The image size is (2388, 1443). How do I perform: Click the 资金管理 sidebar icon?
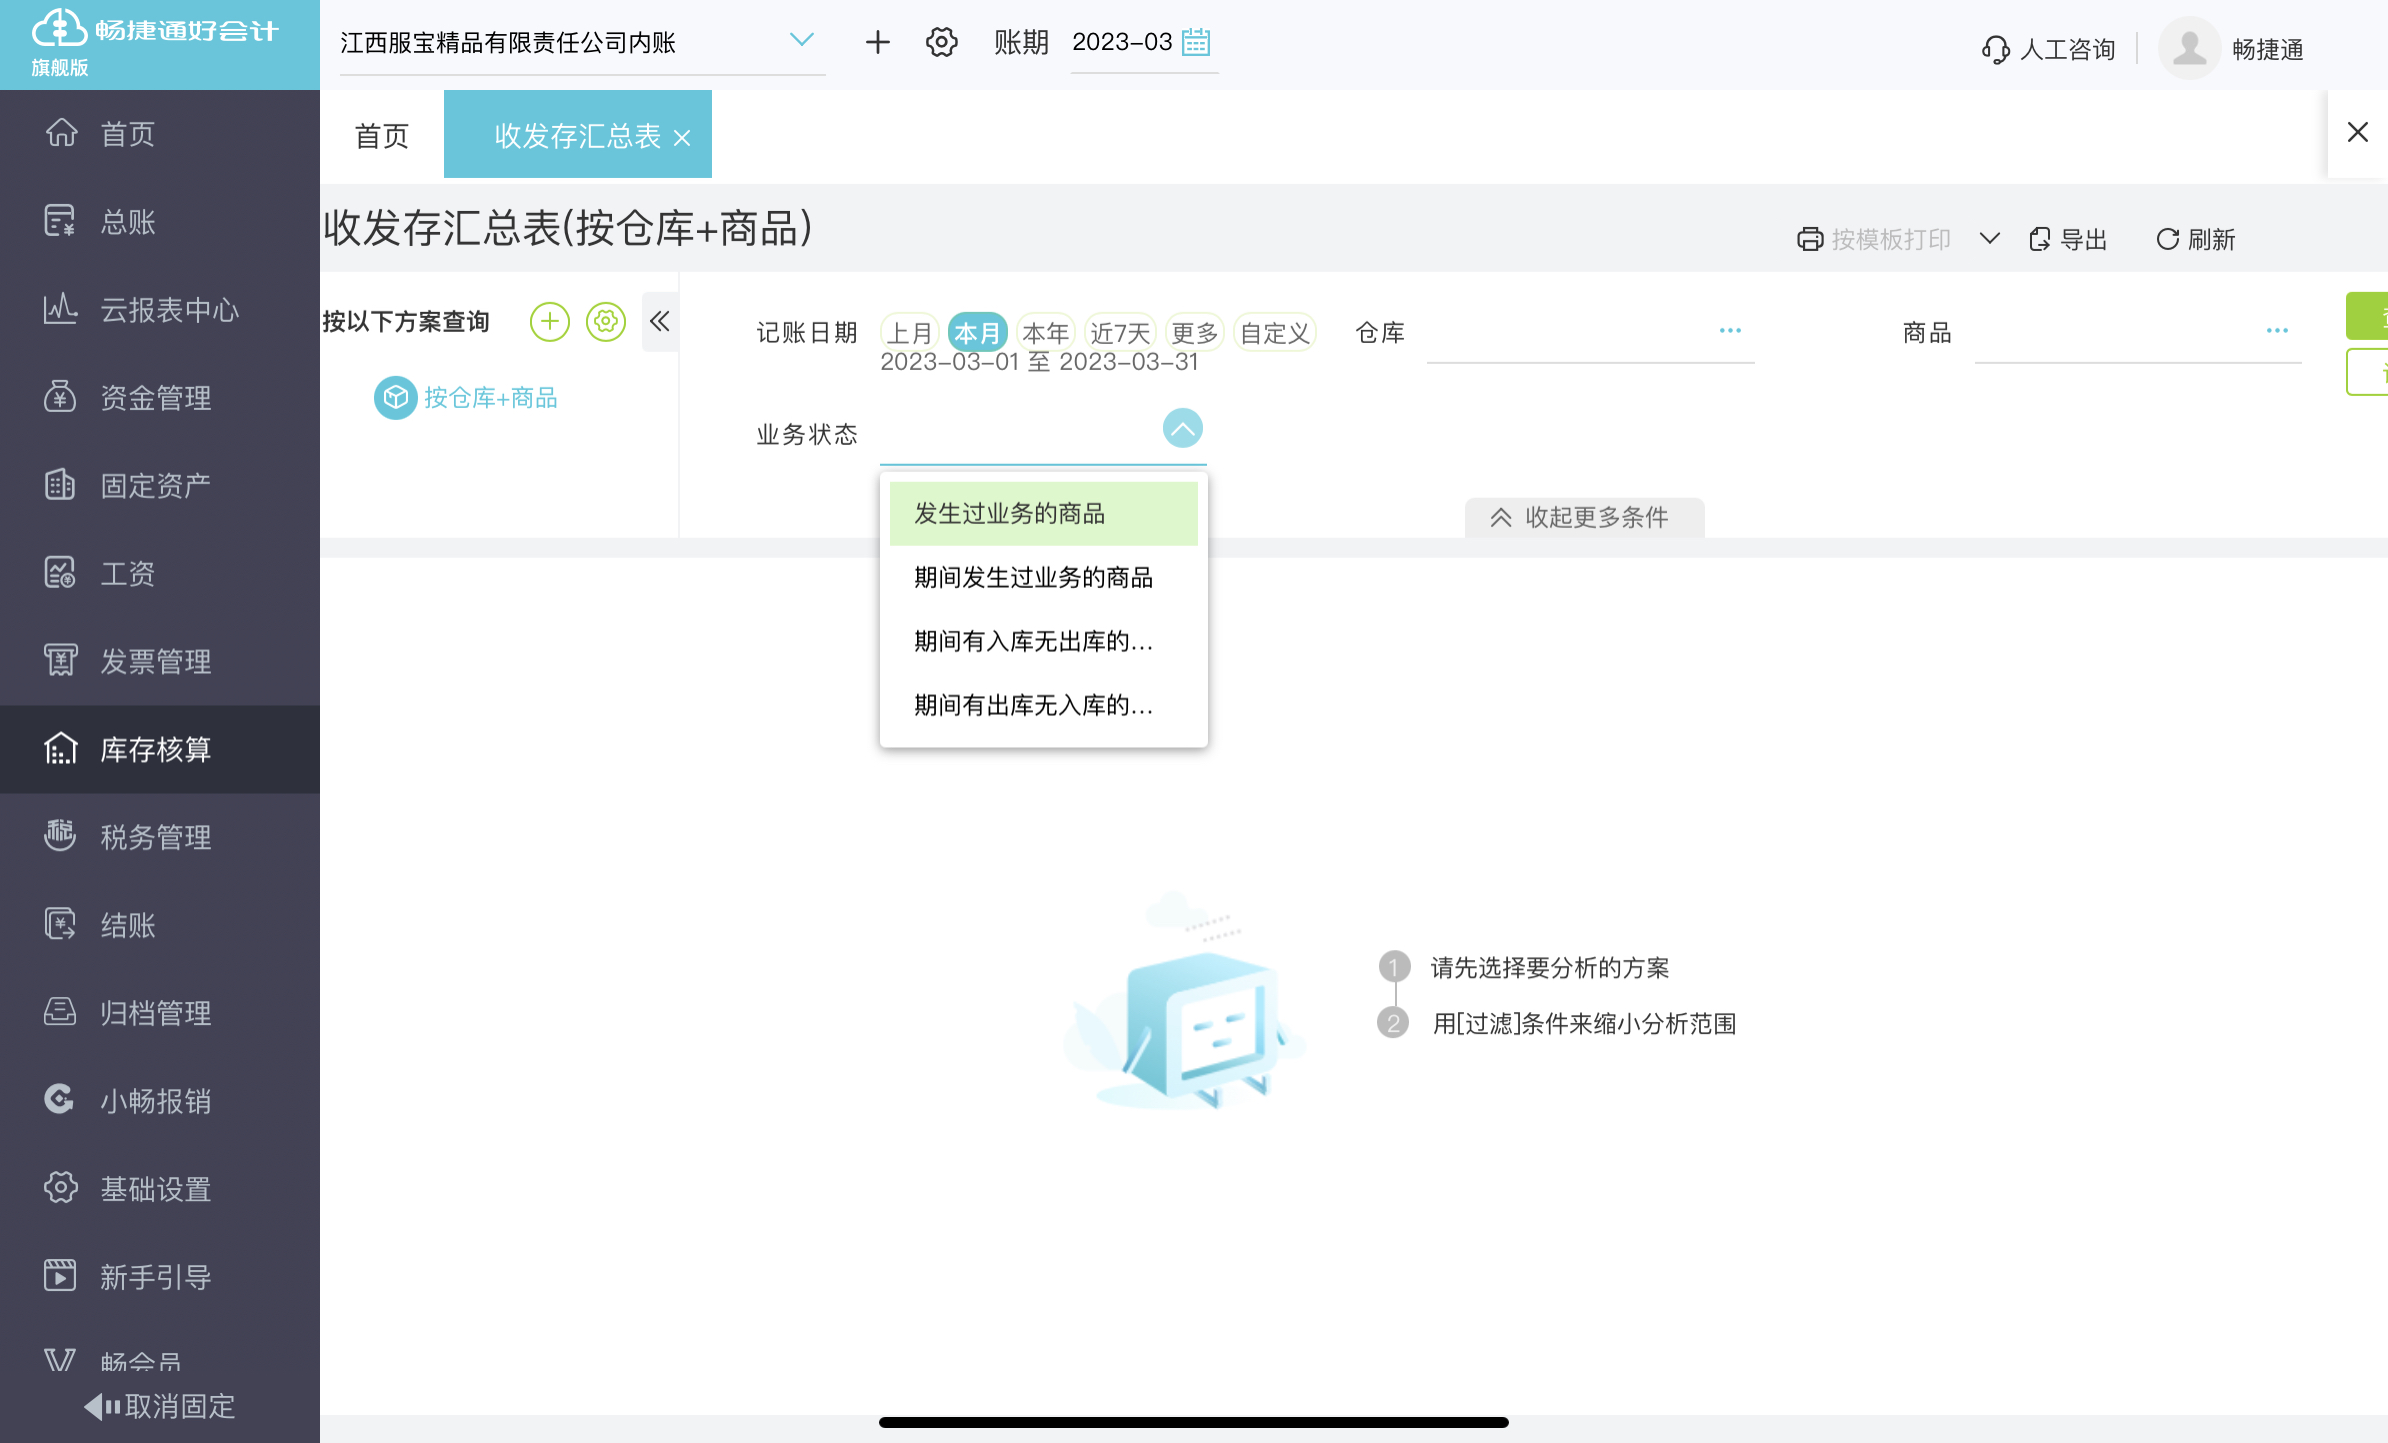(60, 396)
